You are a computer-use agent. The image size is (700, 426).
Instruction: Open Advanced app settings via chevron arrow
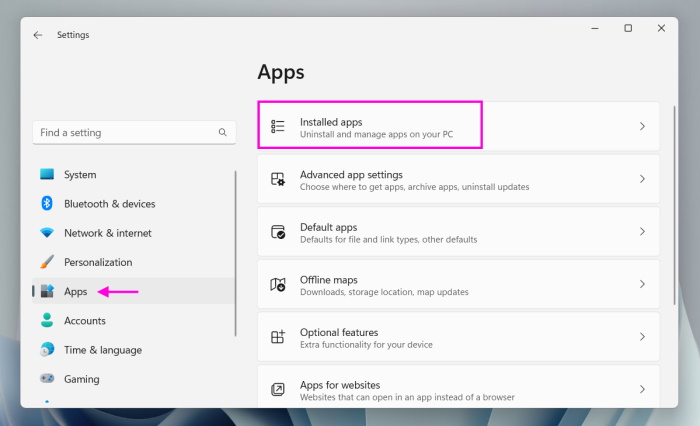pyautogui.click(x=642, y=180)
